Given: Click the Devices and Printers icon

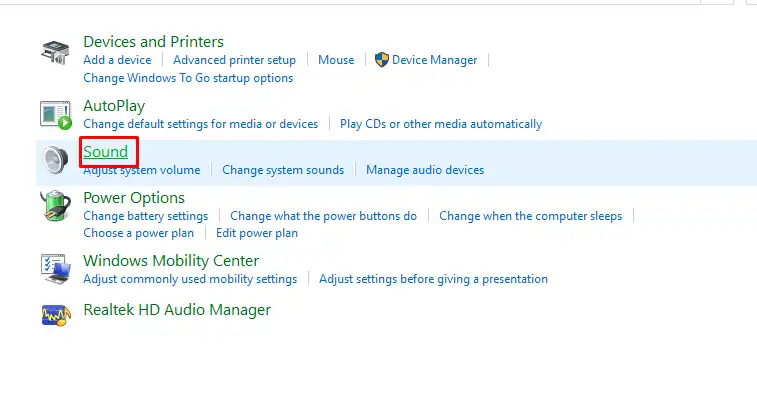Looking at the screenshot, I should pyautogui.click(x=55, y=53).
